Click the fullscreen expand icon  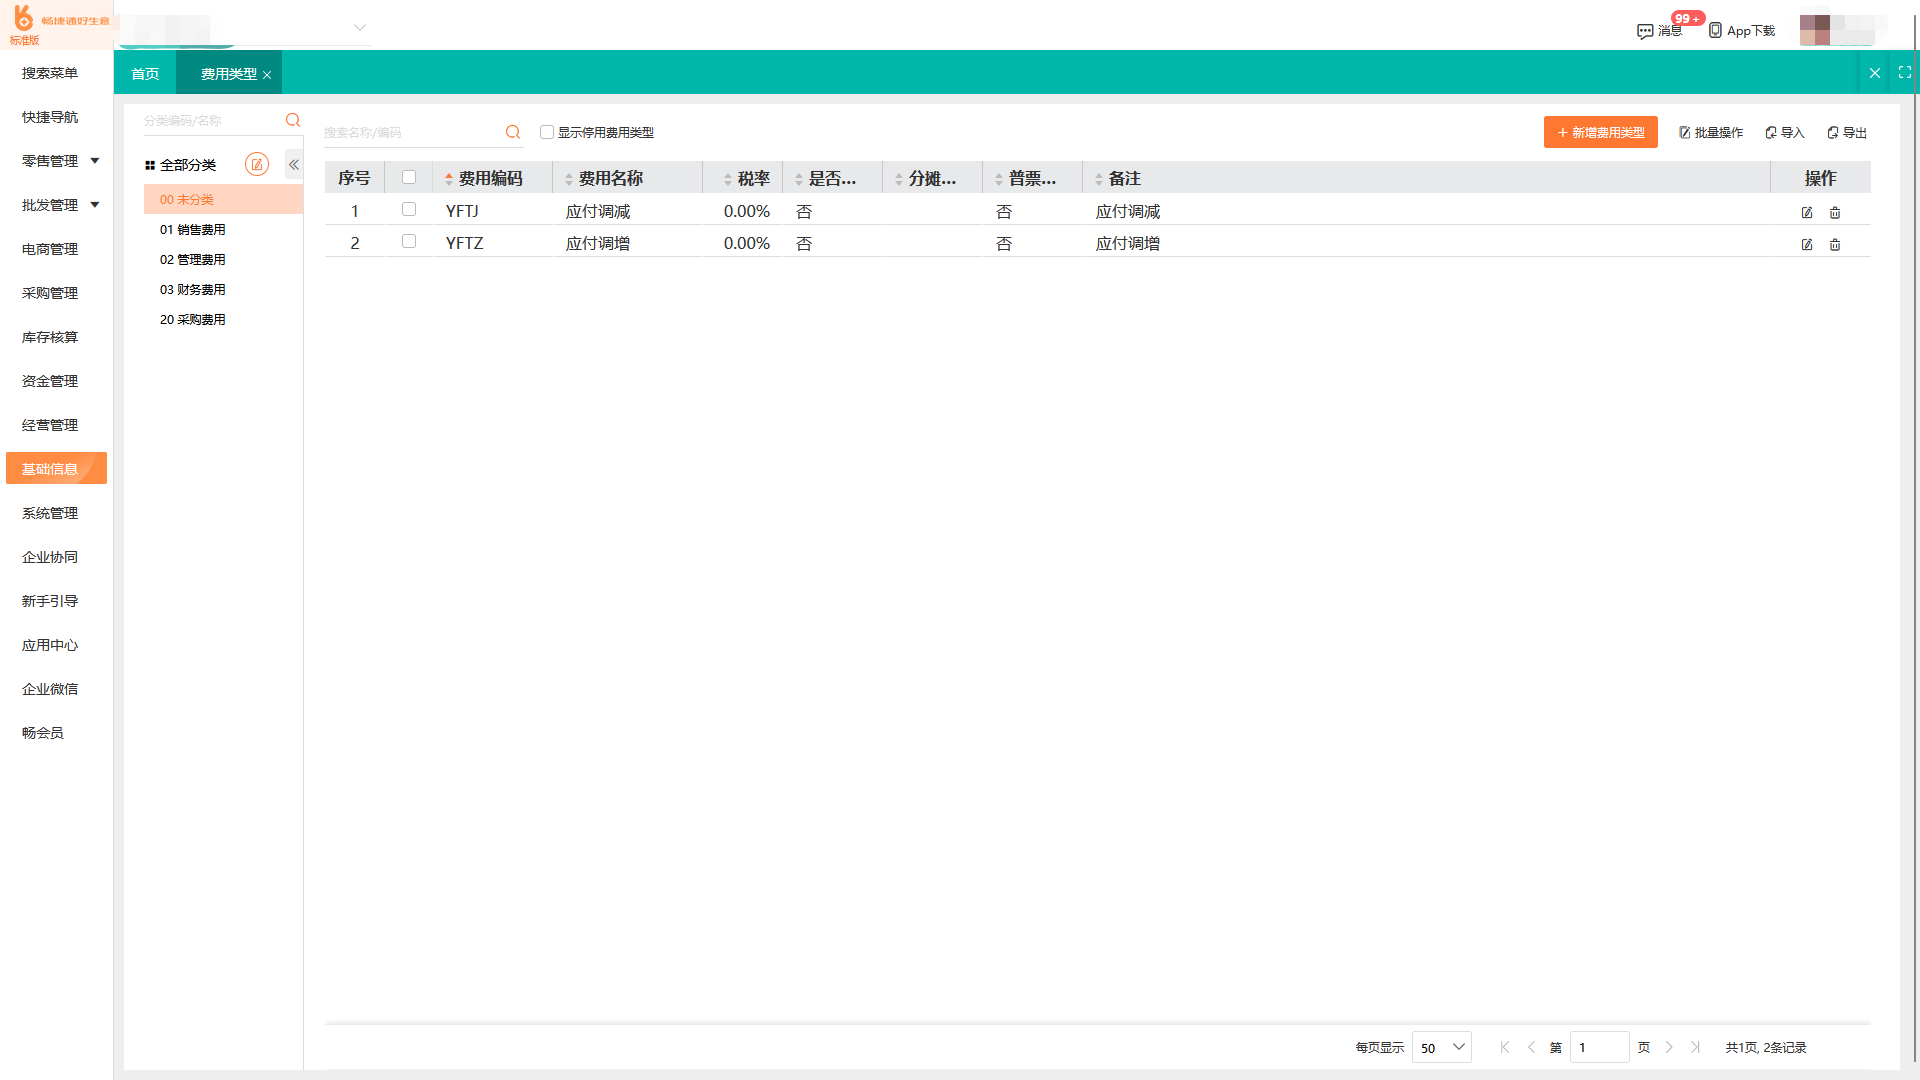pyautogui.click(x=1904, y=73)
